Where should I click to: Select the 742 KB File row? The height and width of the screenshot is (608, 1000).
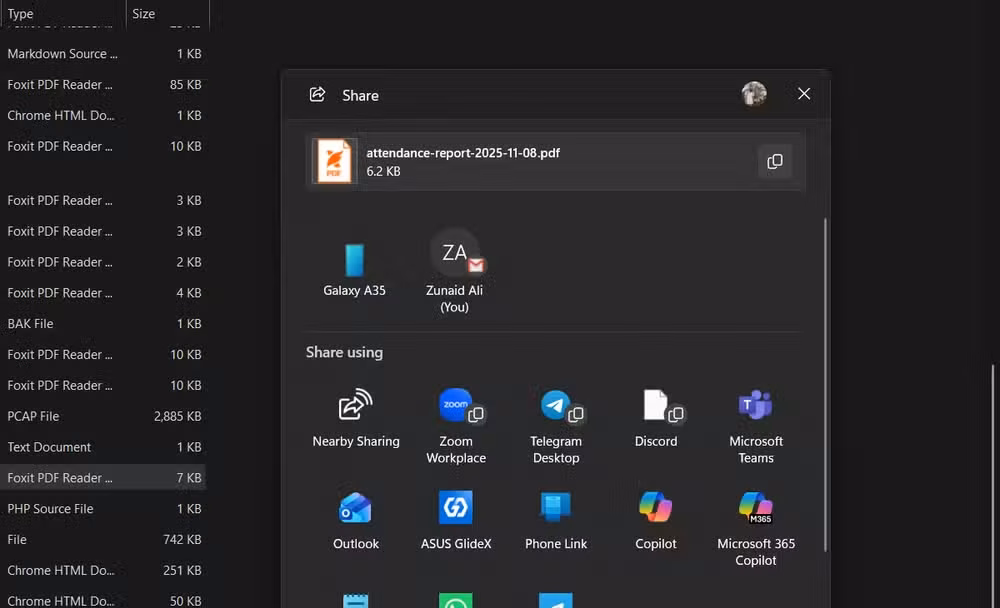(103, 539)
